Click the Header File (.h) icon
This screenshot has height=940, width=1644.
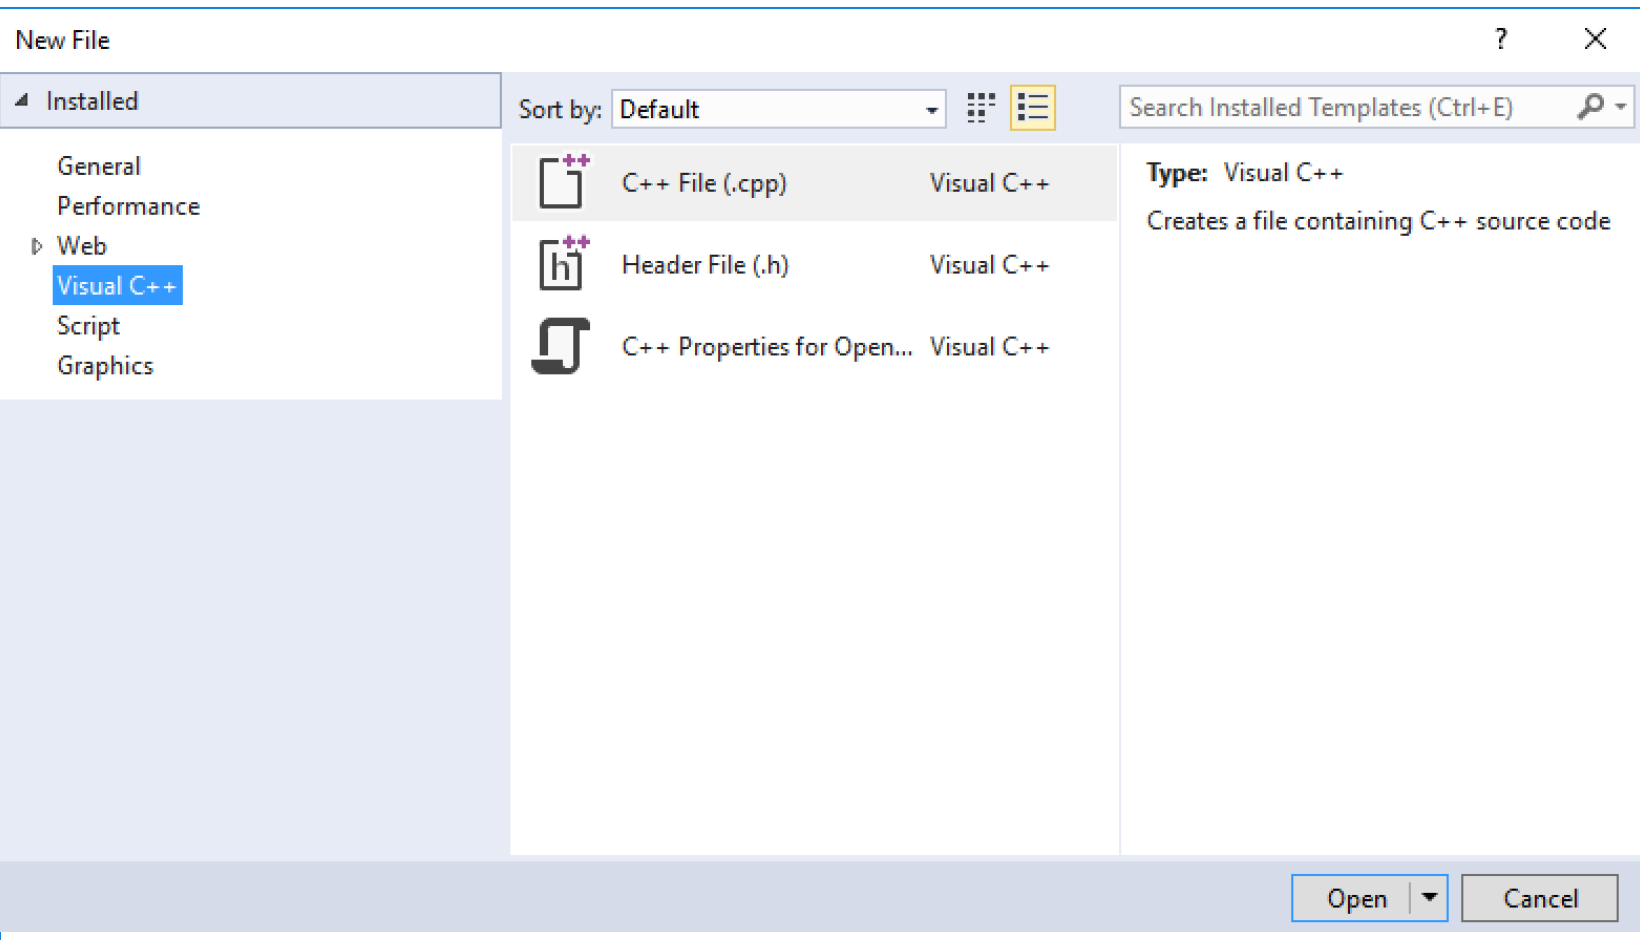tap(562, 265)
